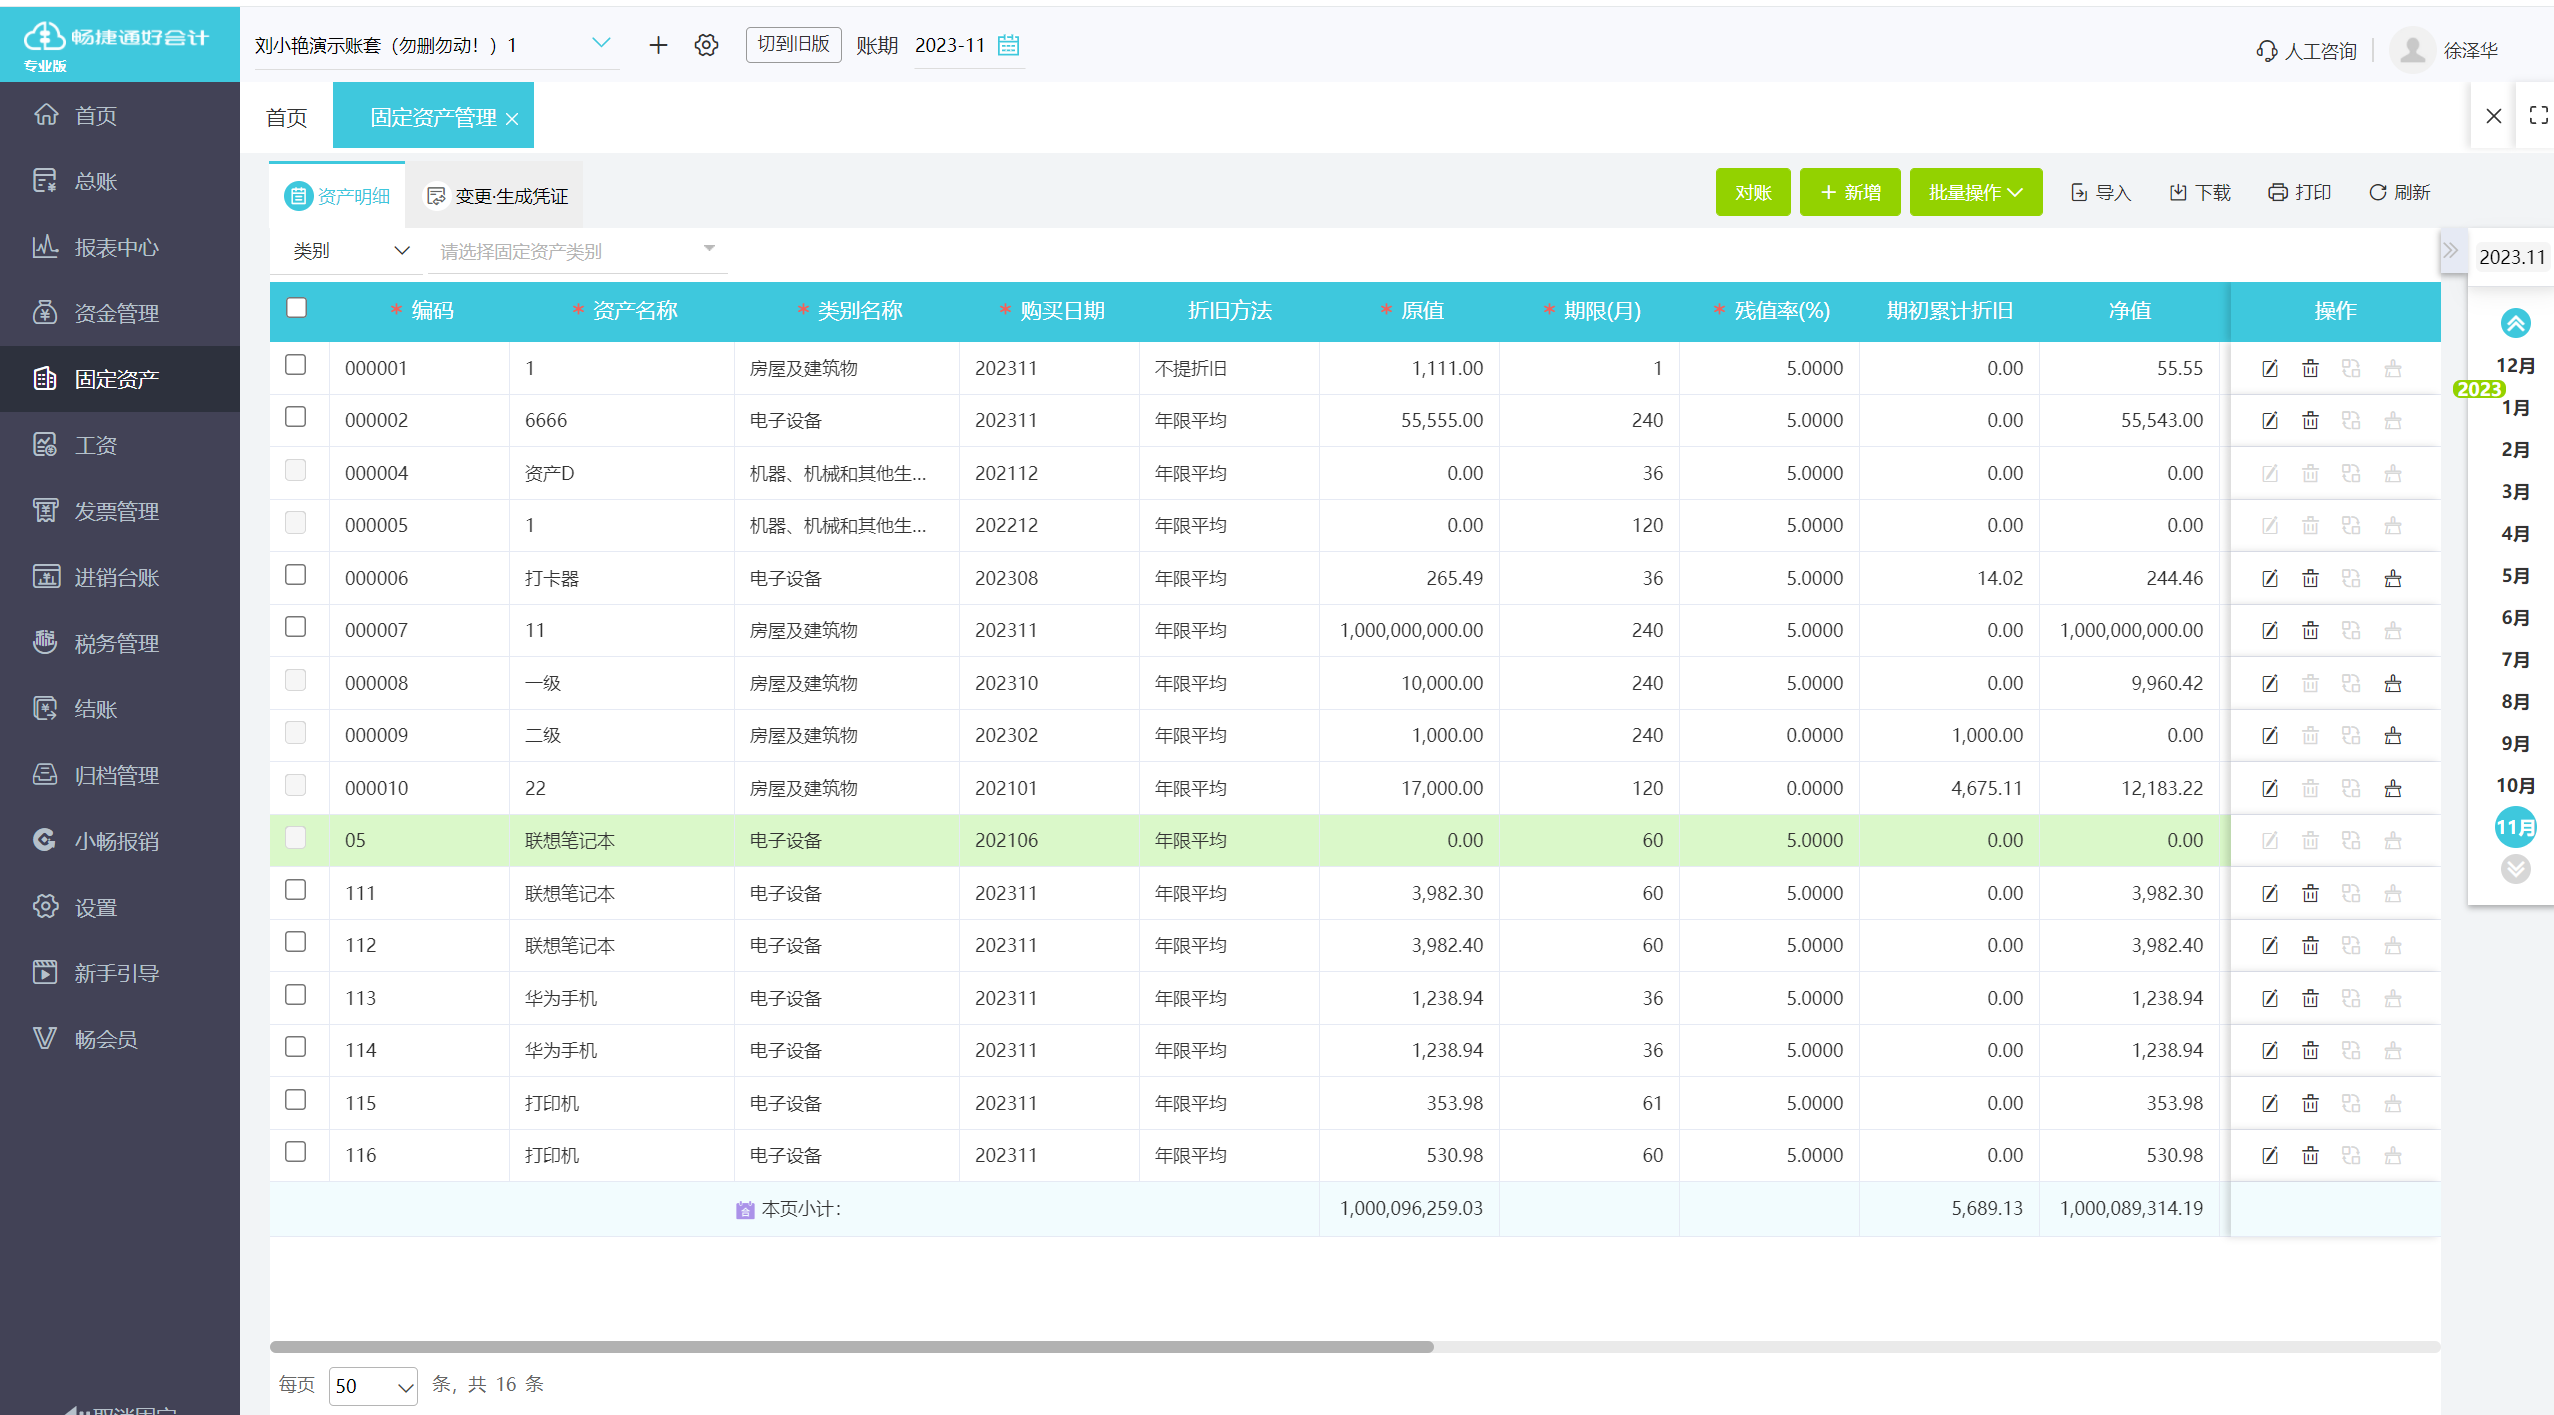Click the 对账 reconciliation icon button
This screenshot has width=2554, height=1415.
[x=1754, y=193]
